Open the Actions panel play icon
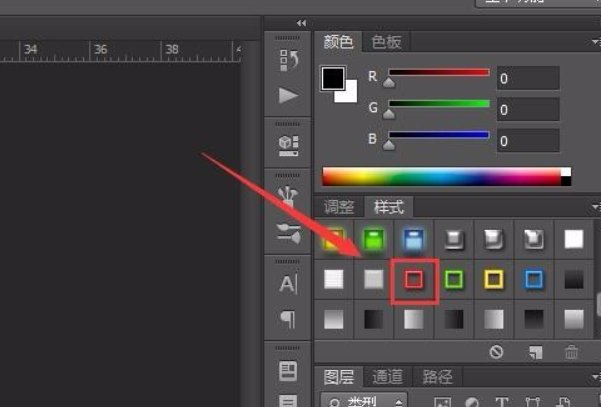601x407 pixels. [x=288, y=96]
